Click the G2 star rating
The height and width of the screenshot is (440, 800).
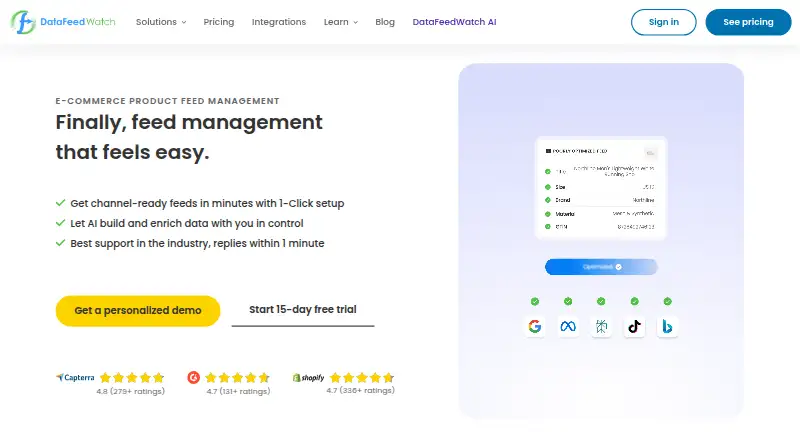click(237, 377)
